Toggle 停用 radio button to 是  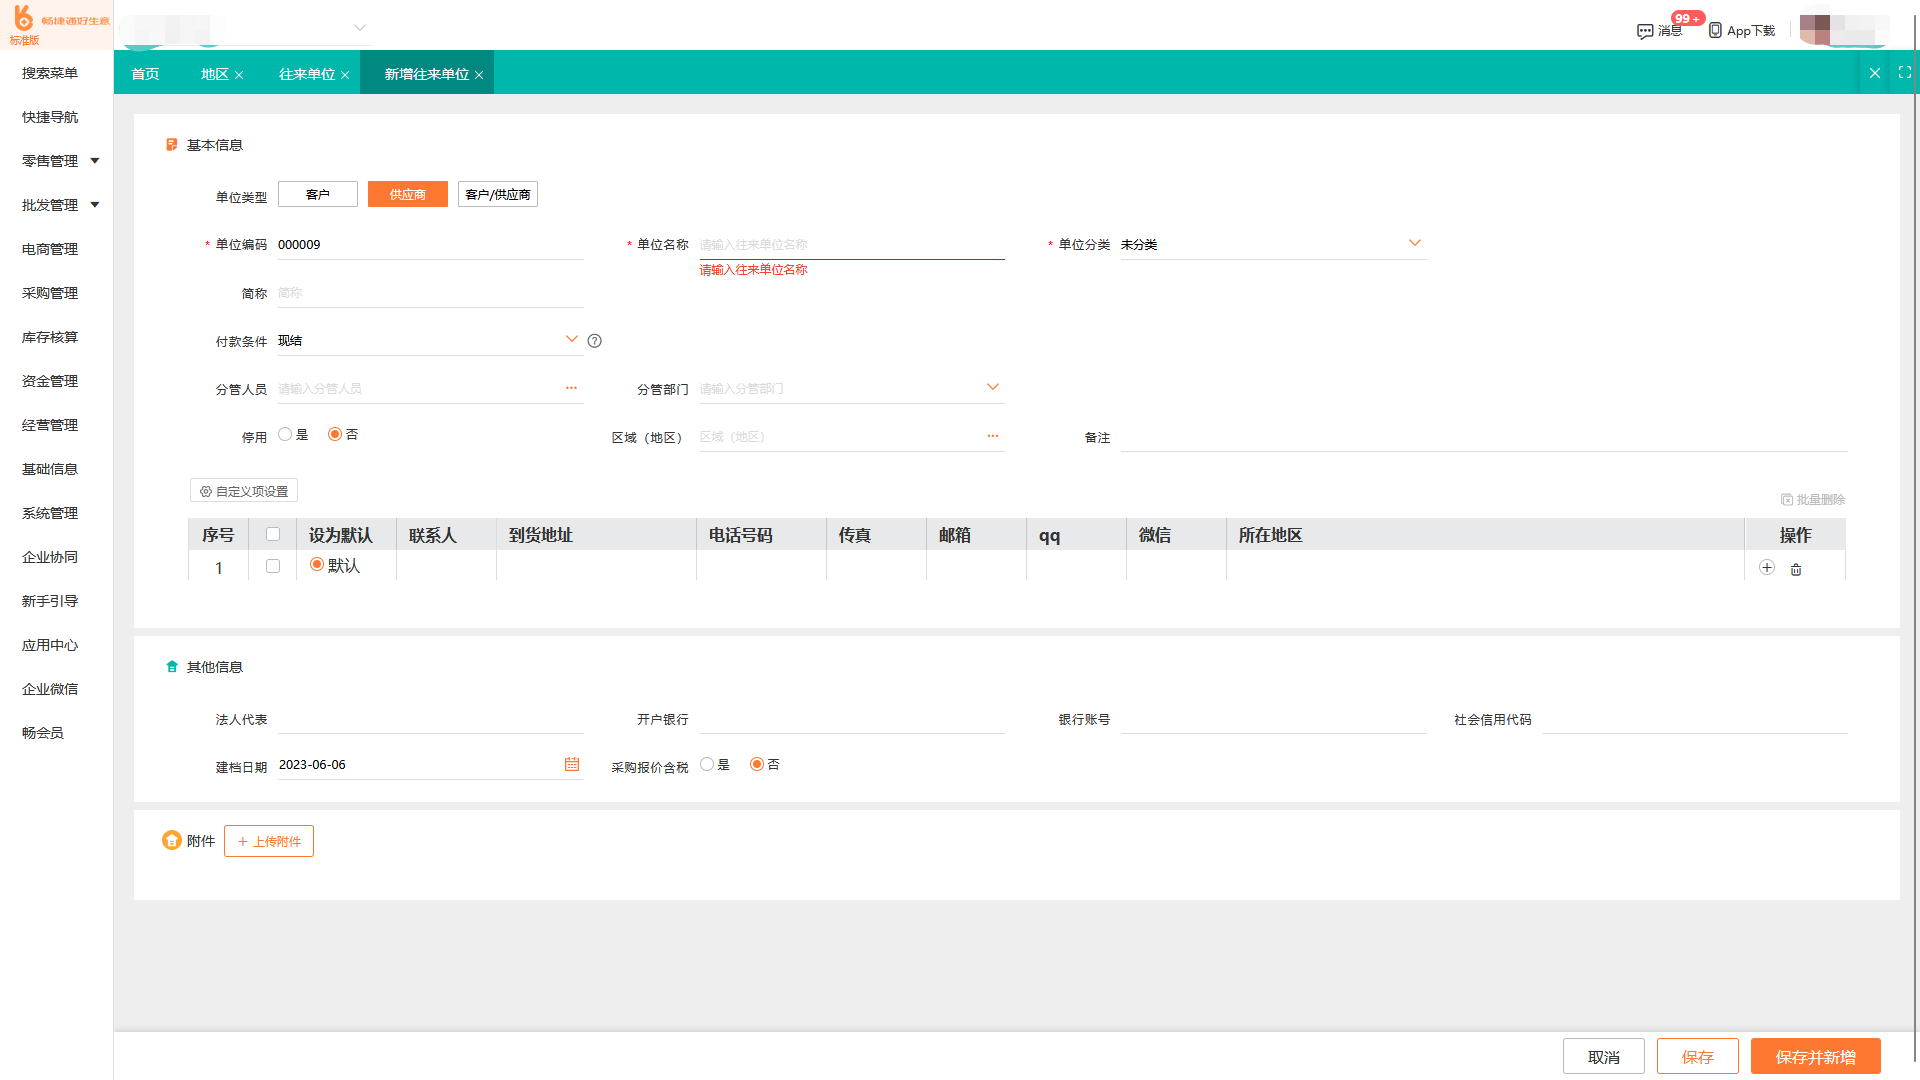285,434
